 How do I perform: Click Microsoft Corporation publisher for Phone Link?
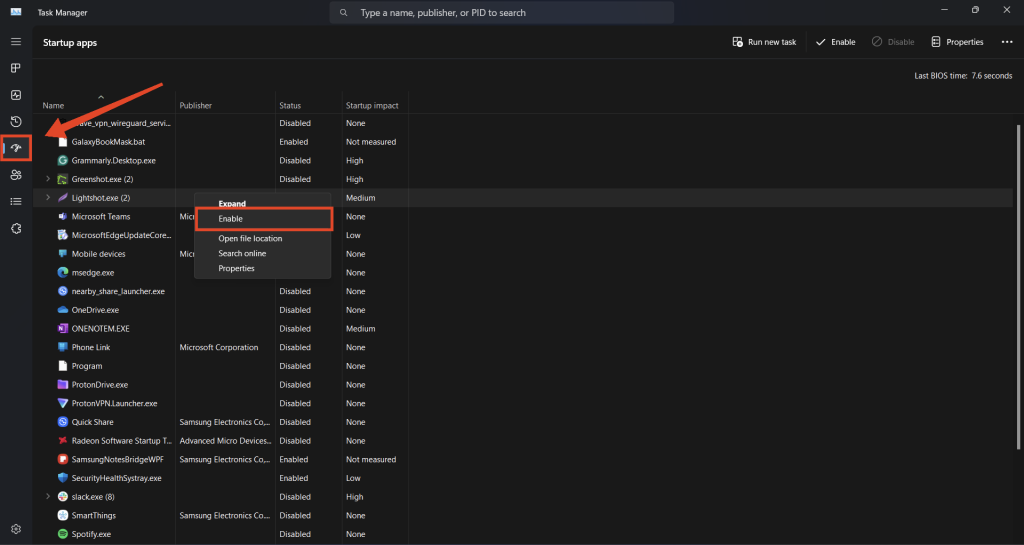click(219, 347)
